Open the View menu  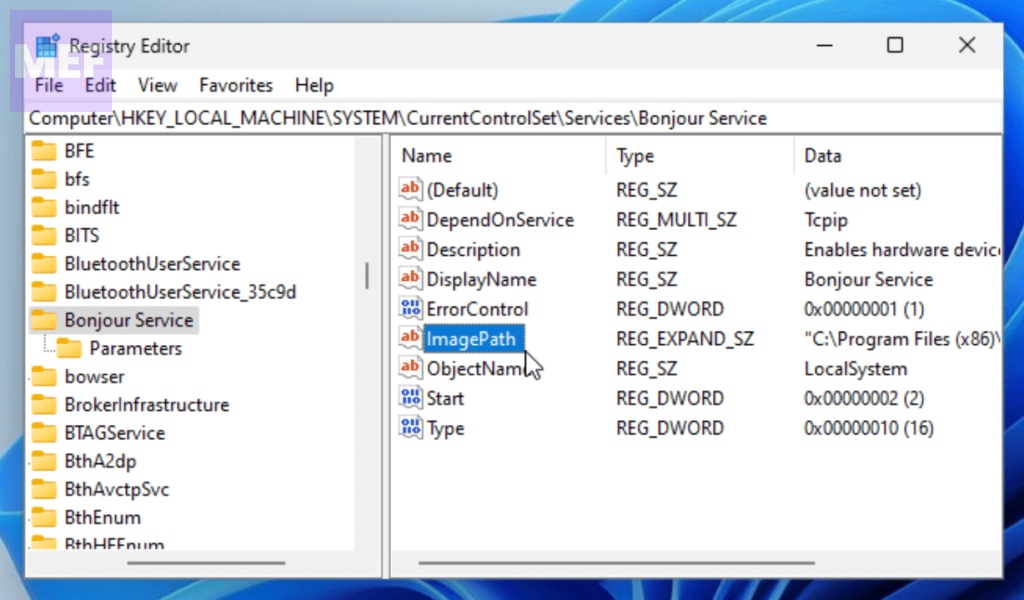click(157, 86)
